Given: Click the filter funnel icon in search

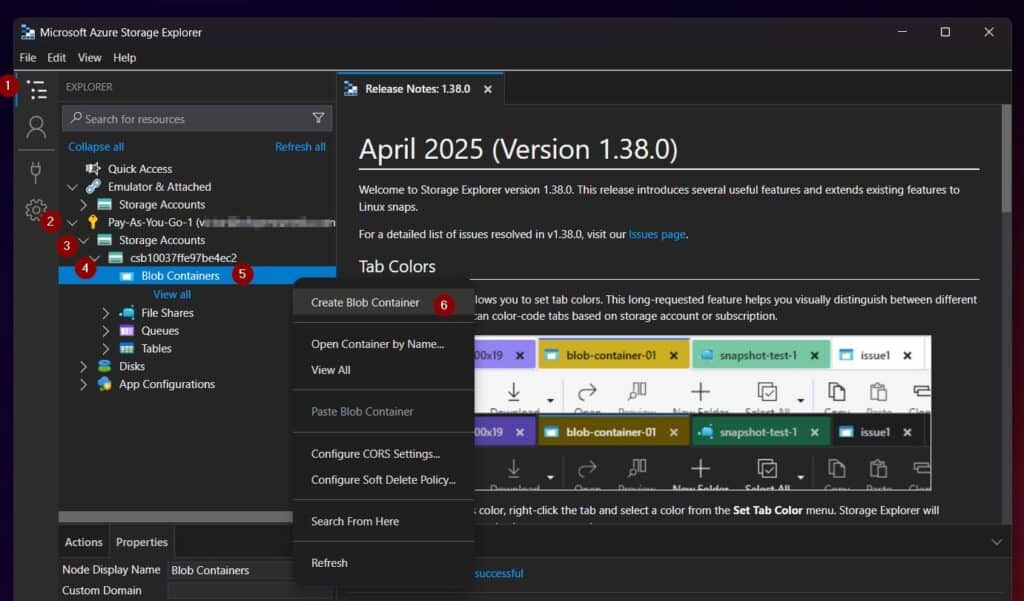Looking at the screenshot, I should [x=318, y=118].
